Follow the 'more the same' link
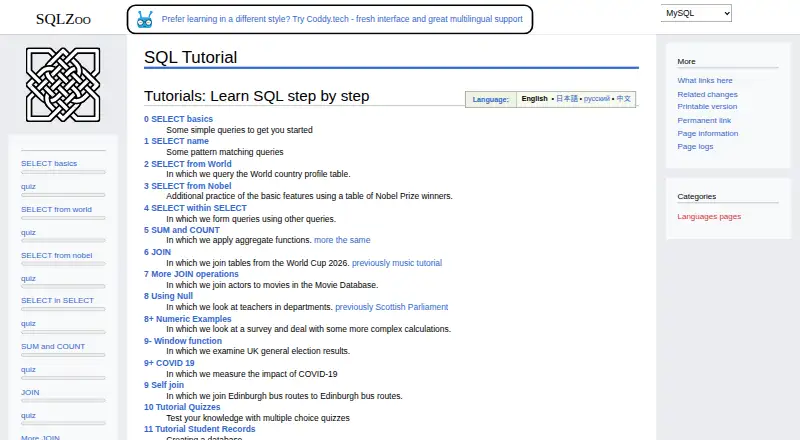This screenshot has width=800, height=440. tap(342, 240)
